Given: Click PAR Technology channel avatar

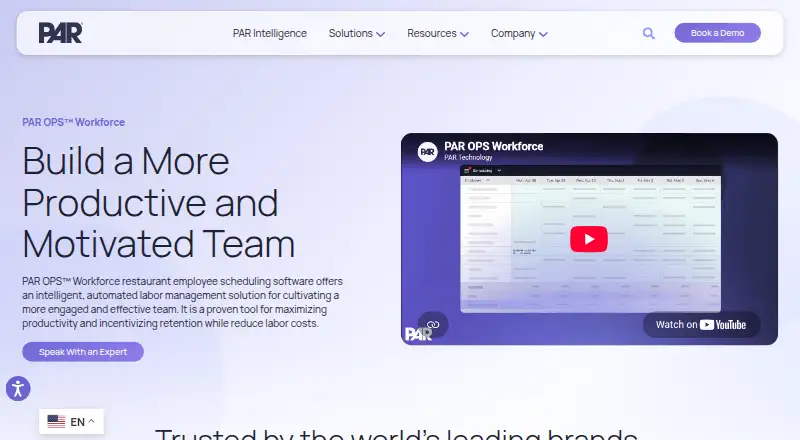Looking at the screenshot, I should tap(428, 152).
